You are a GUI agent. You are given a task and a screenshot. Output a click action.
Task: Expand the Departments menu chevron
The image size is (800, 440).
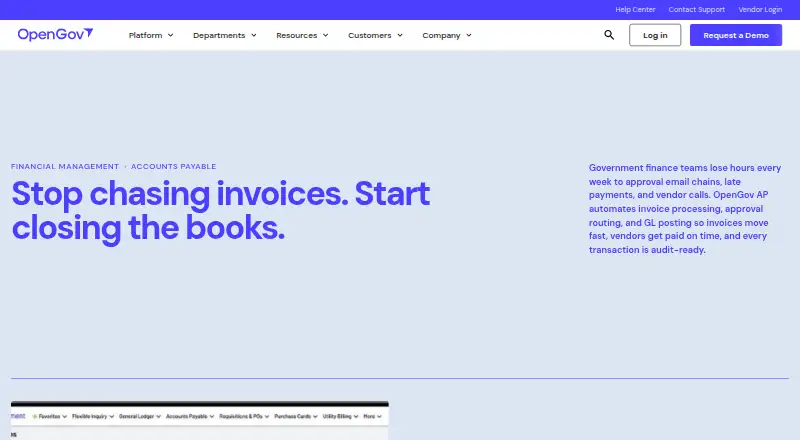pyautogui.click(x=254, y=35)
